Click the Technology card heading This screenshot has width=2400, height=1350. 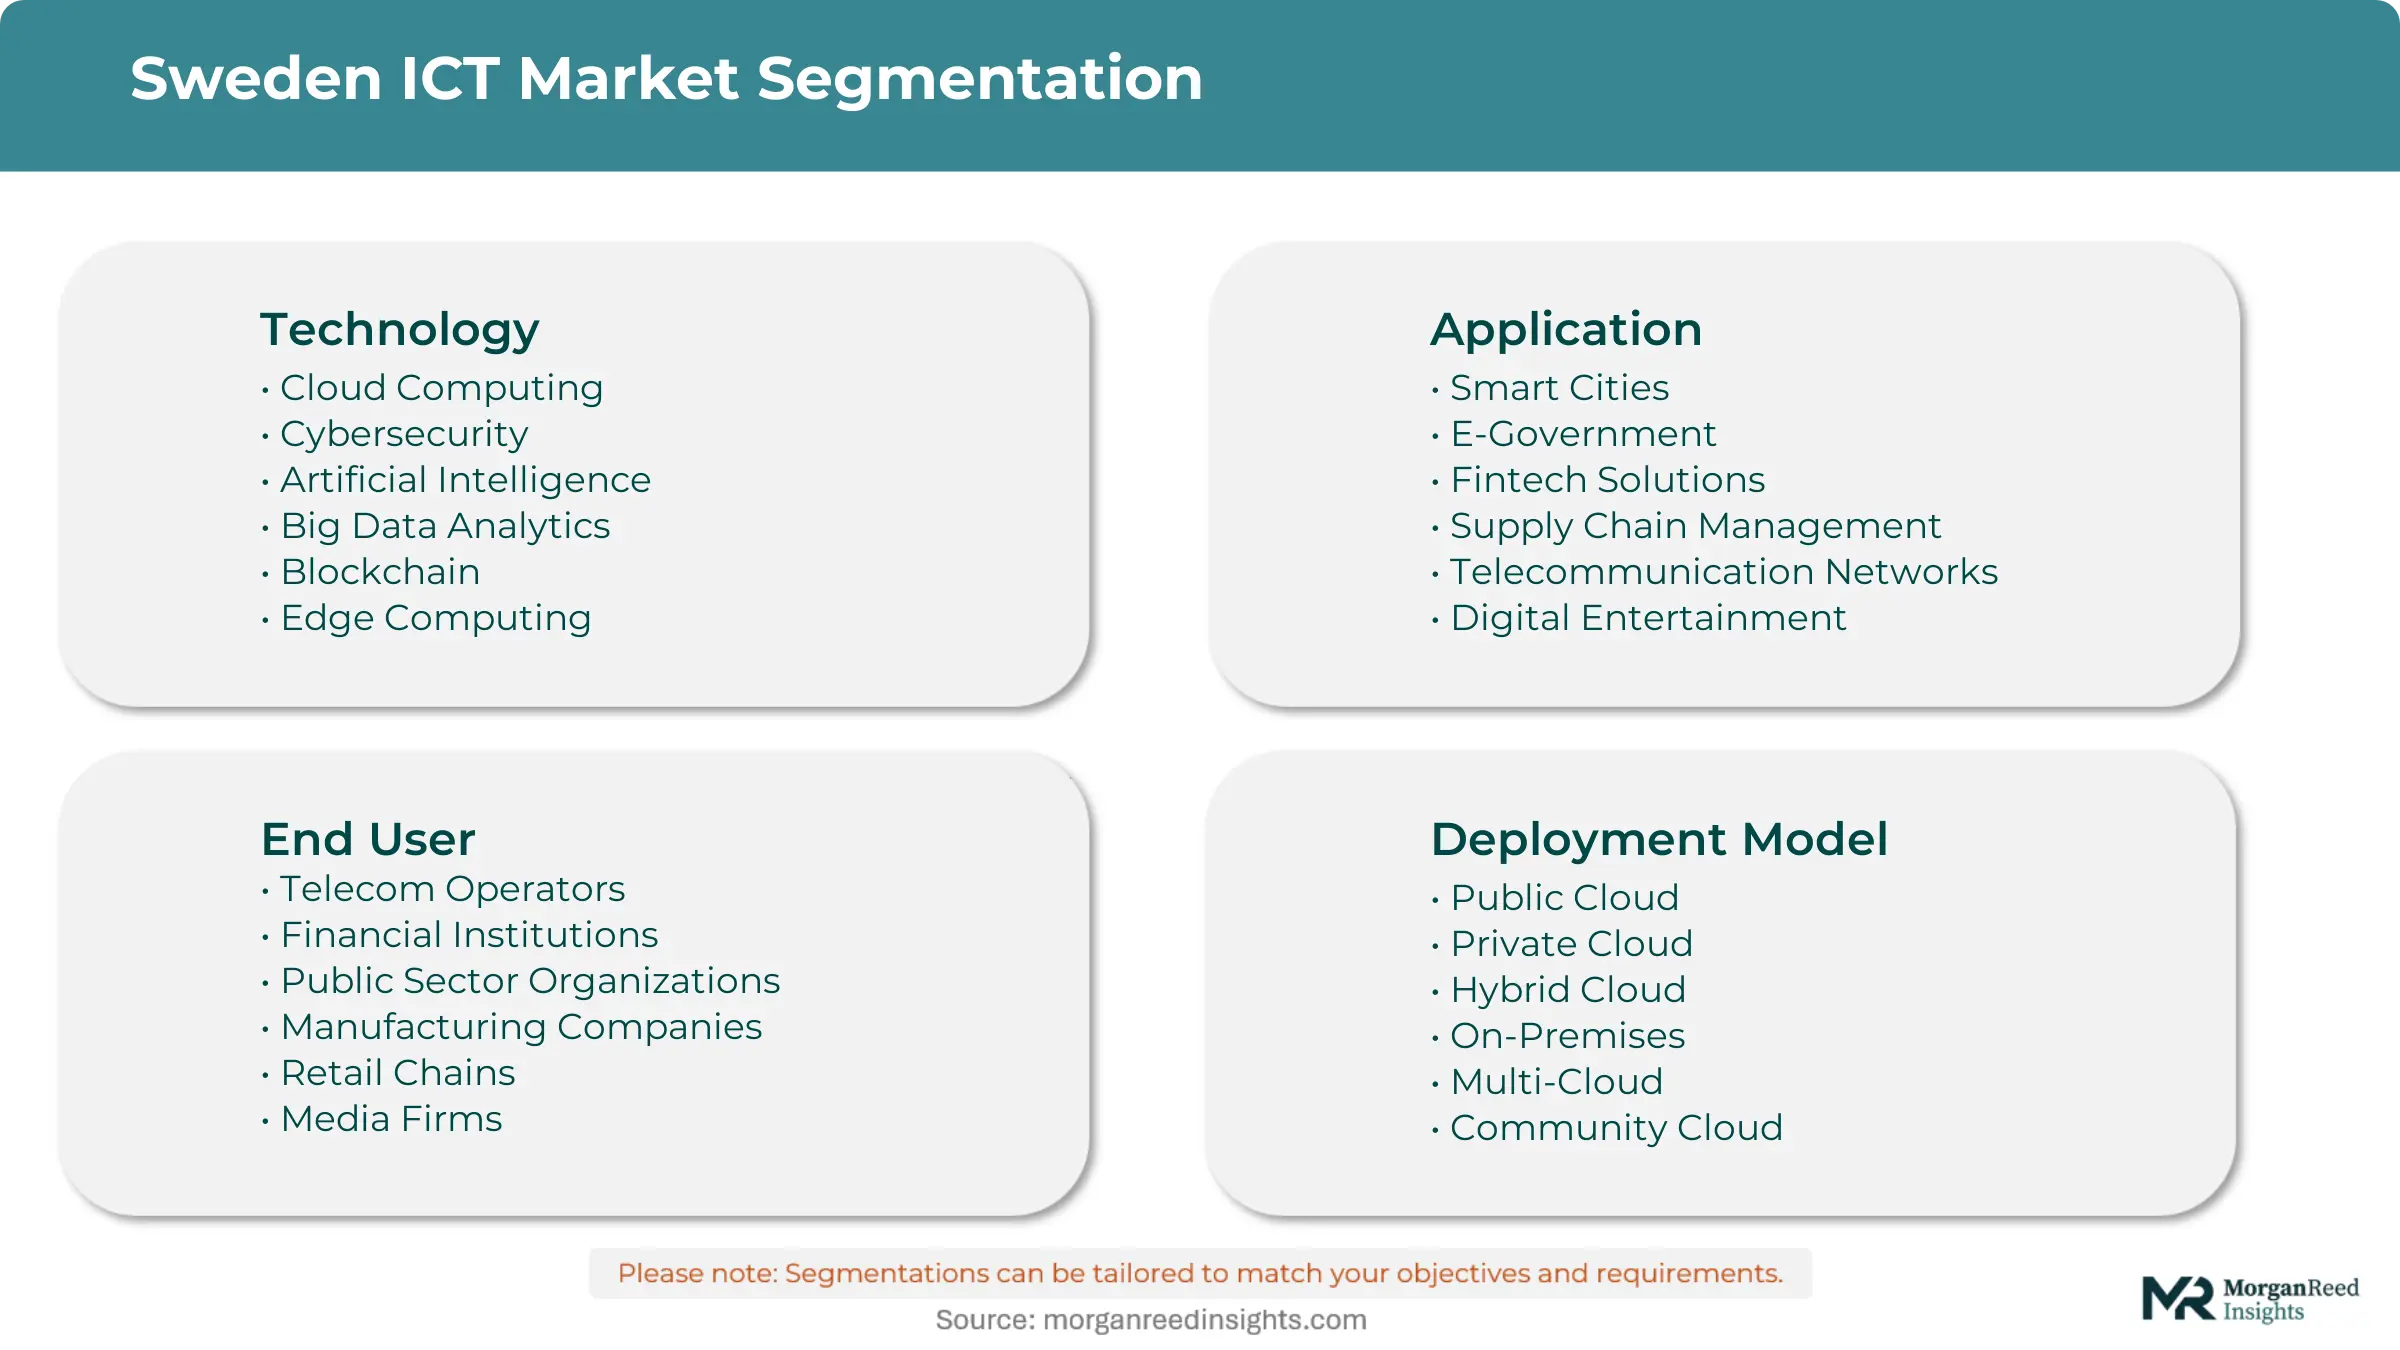click(399, 328)
